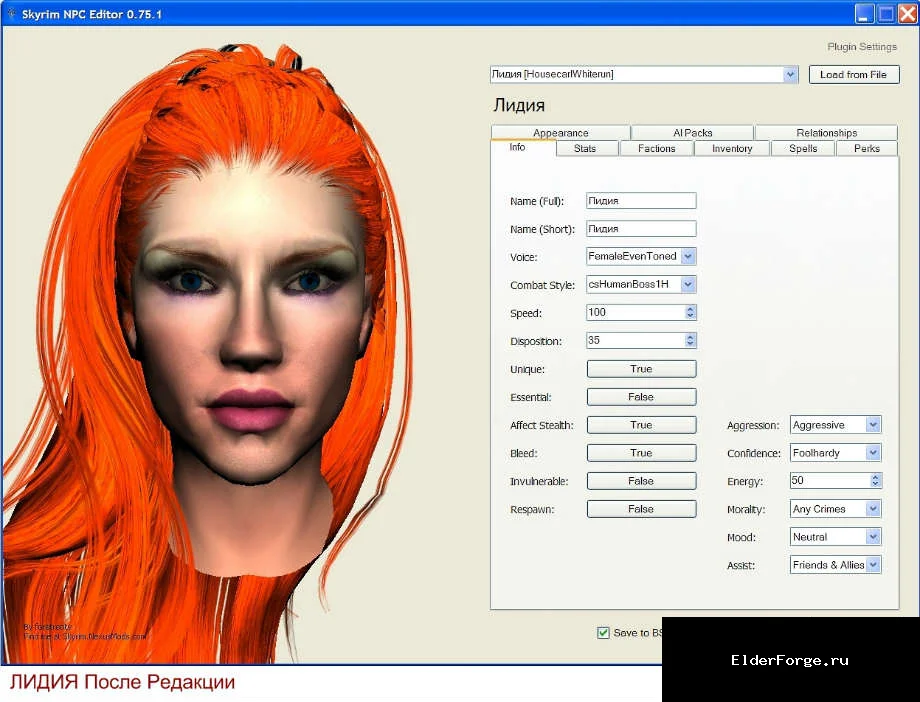Open the Mood dropdown
Viewport: 920px width, 702px height.
tap(873, 537)
